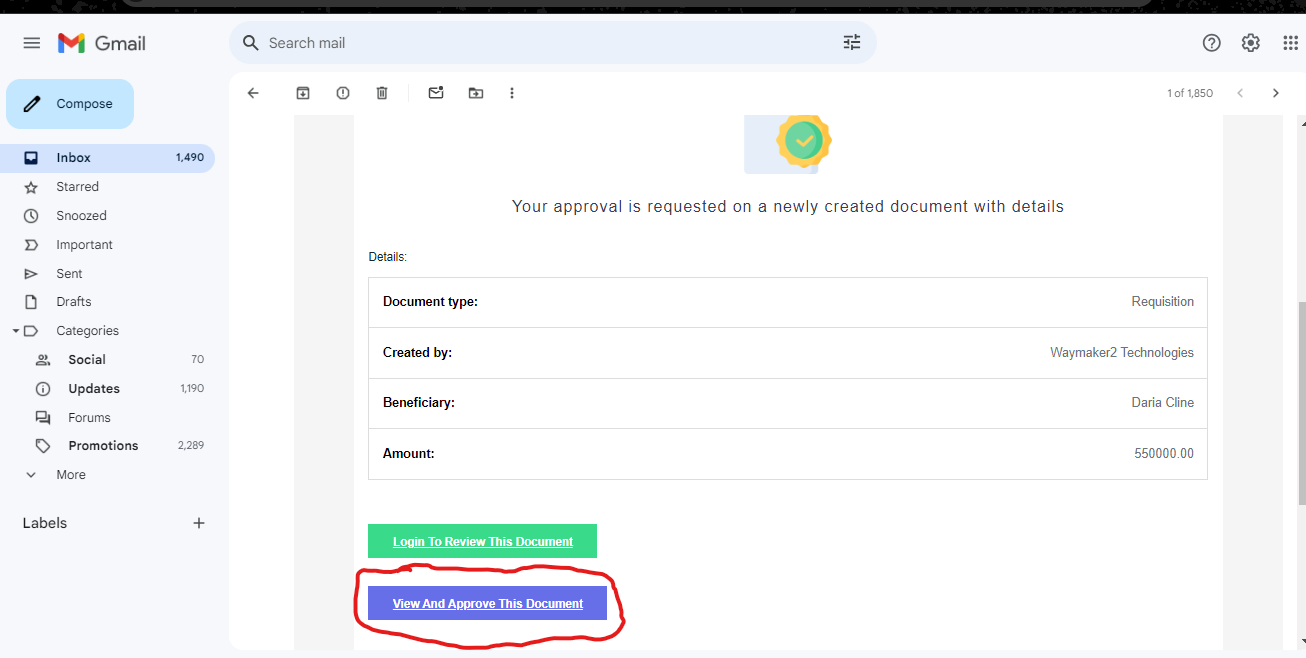The height and width of the screenshot is (658, 1306).
Task: Report this email as spam
Action: coord(343,93)
